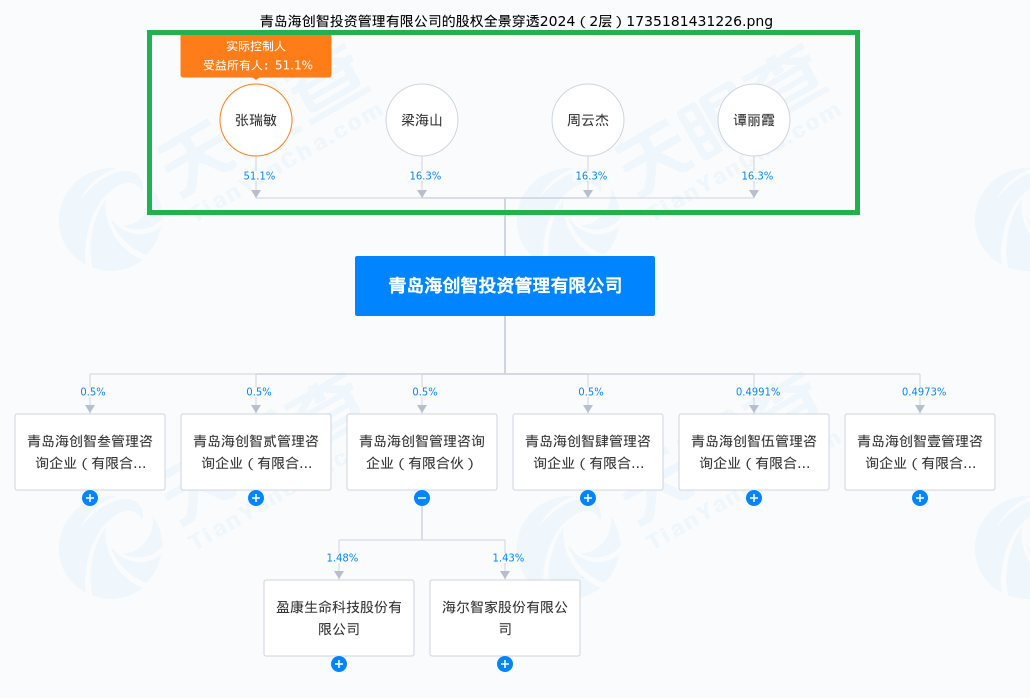This screenshot has height=698, width=1030.
Task: Expand the 青岛海创智壹管理咨询企业 node plus icon
Action: click(920, 498)
